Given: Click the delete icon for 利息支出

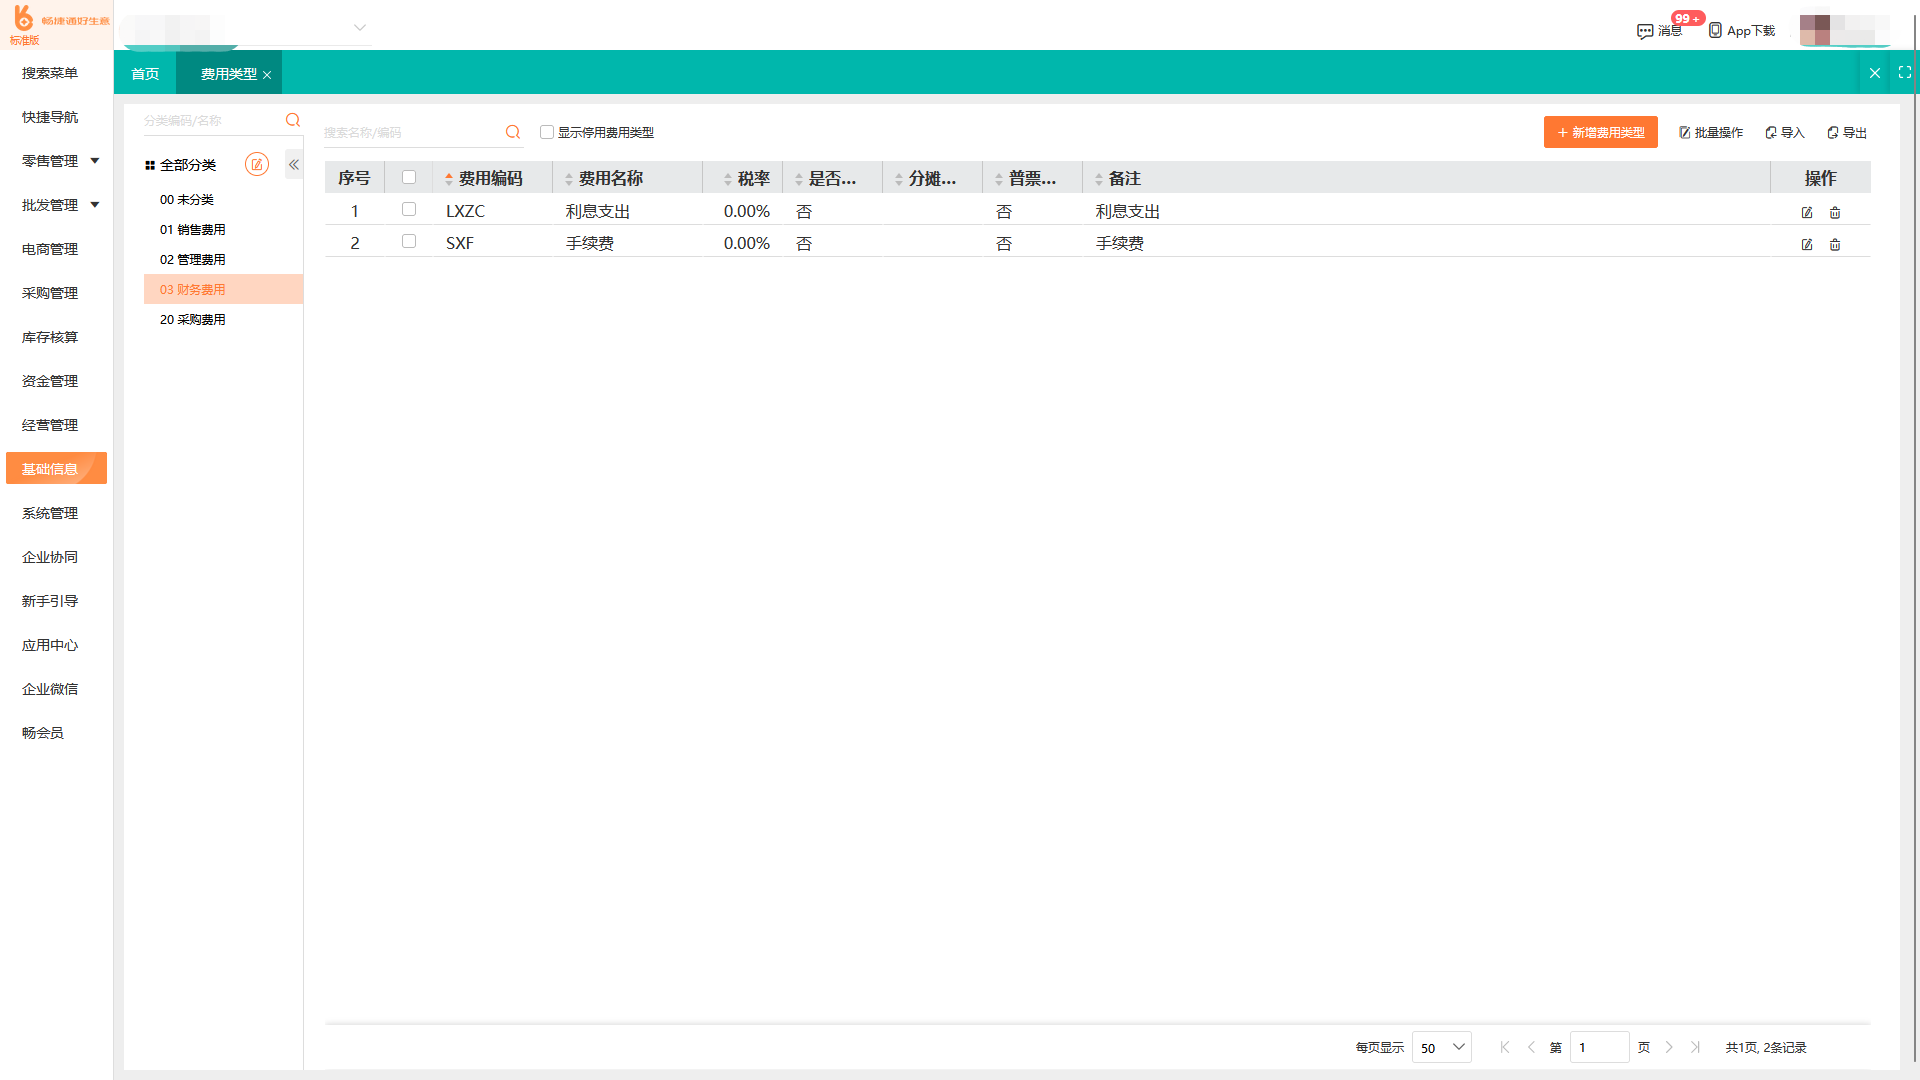Looking at the screenshot, I should point(1836,211).
